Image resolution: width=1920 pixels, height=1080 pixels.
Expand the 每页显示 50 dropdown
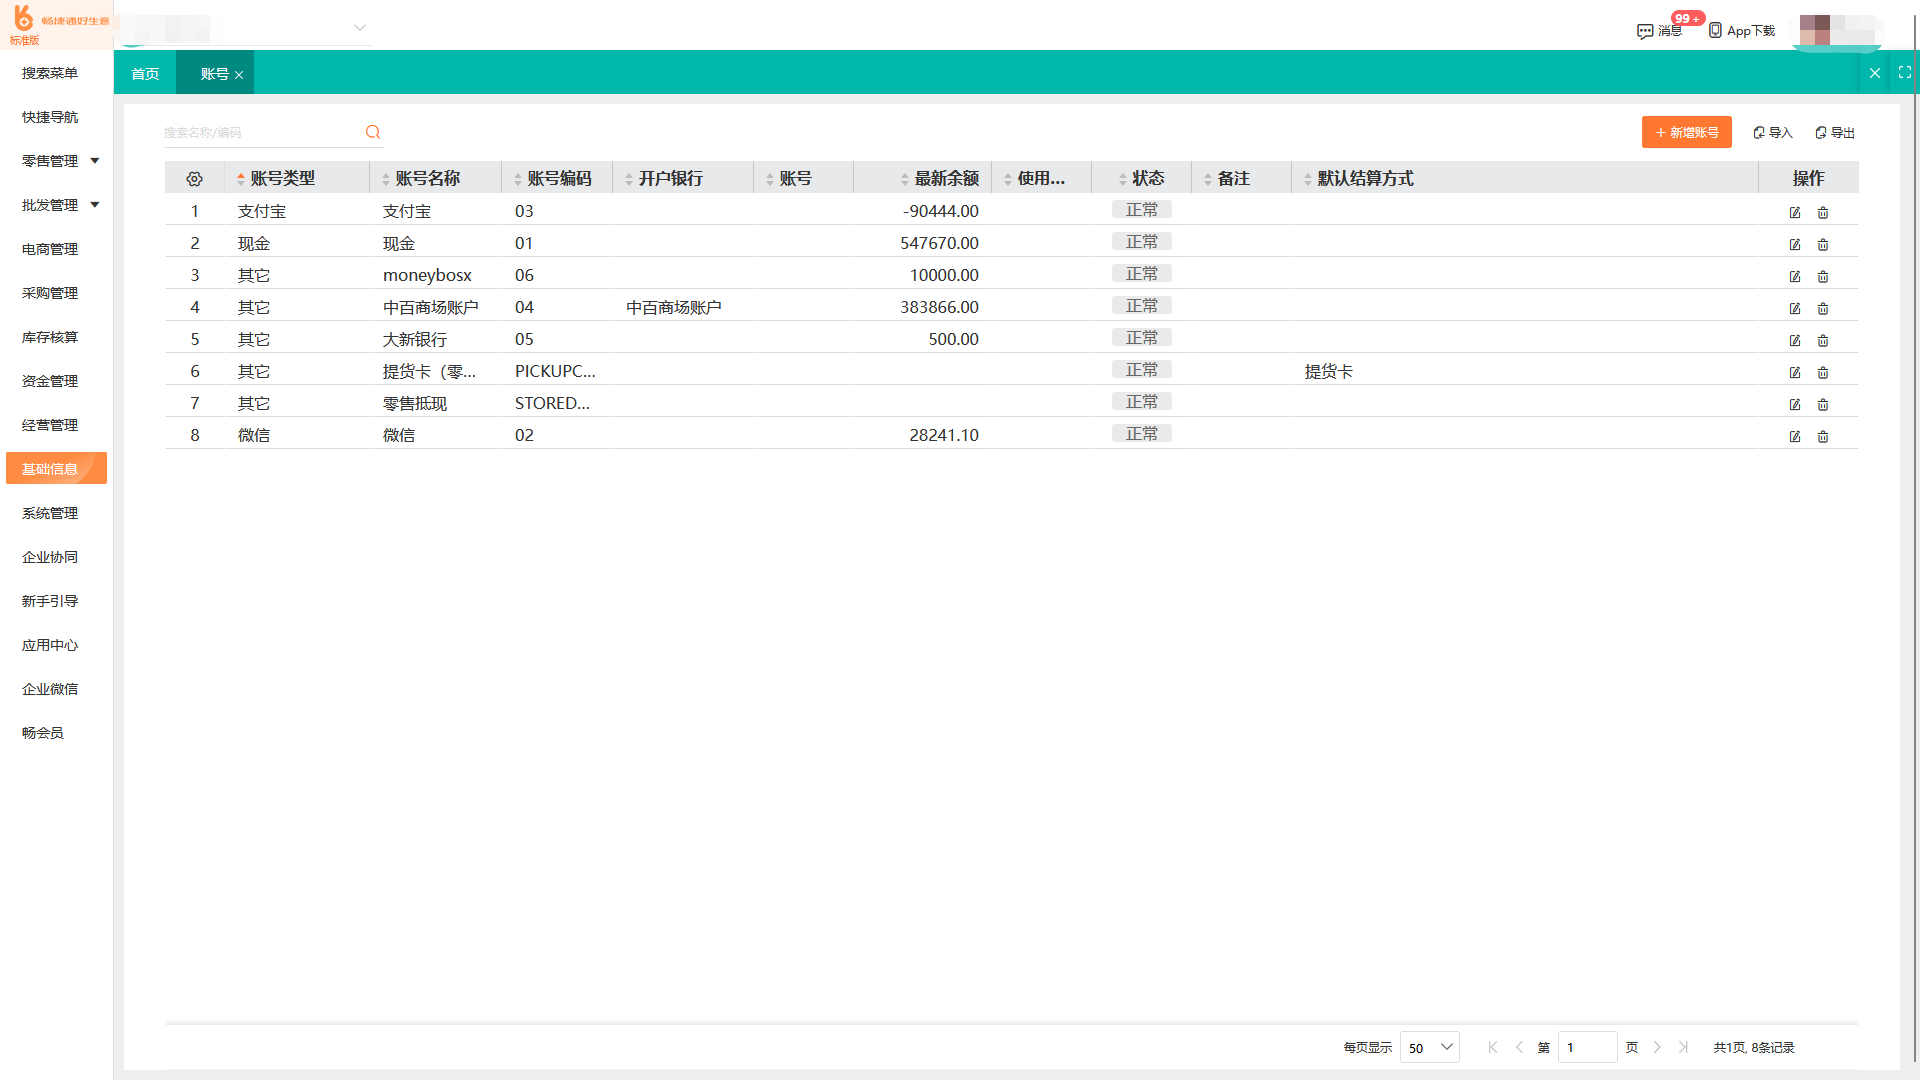[x=1428, y=1047]
